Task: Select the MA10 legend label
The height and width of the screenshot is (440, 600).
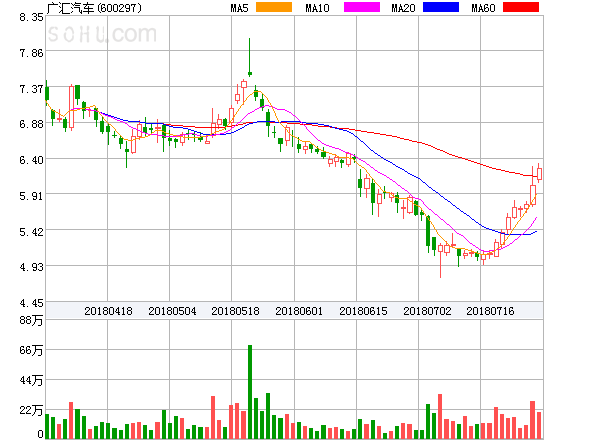Action: pos(318,8)
